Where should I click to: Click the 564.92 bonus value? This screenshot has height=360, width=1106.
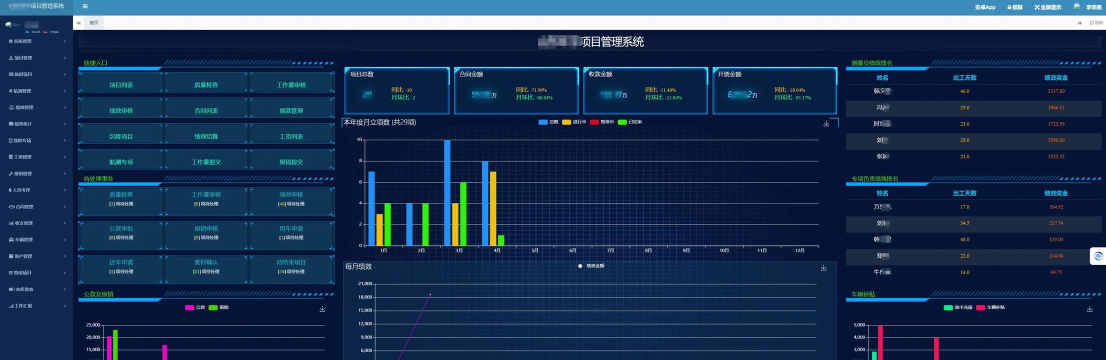[x=1056, y=207]
